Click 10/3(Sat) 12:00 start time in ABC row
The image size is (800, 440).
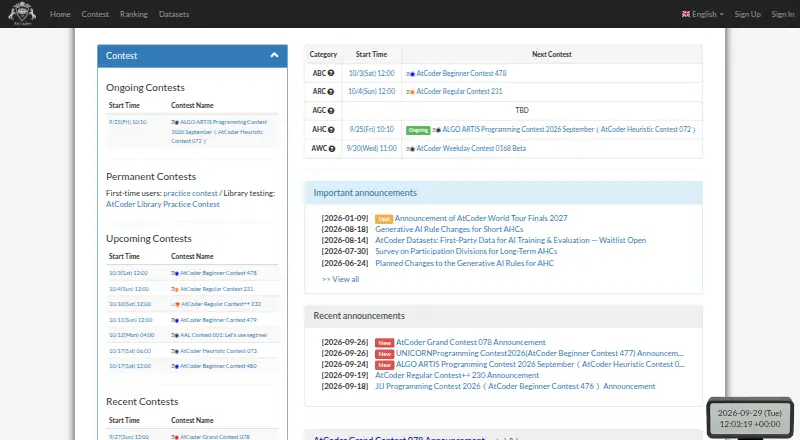coord(371,73)
